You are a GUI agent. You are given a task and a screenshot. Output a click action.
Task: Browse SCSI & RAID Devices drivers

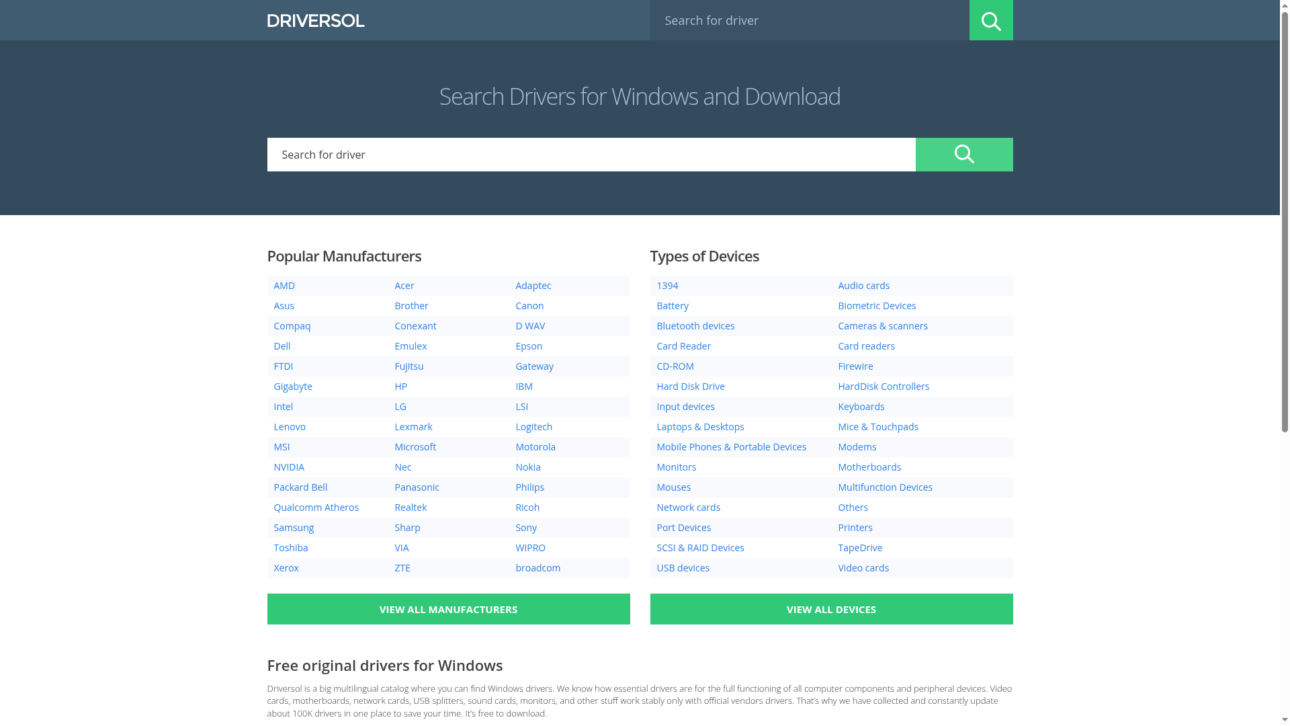point(700,547)
